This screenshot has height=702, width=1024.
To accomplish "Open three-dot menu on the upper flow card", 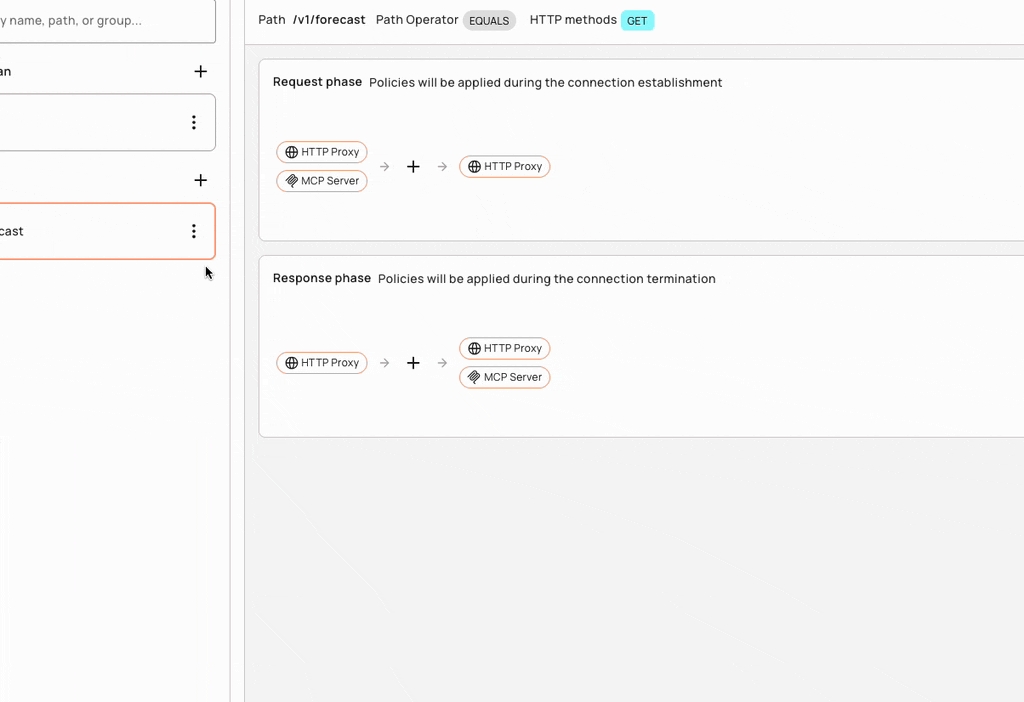I will point(194,122).
